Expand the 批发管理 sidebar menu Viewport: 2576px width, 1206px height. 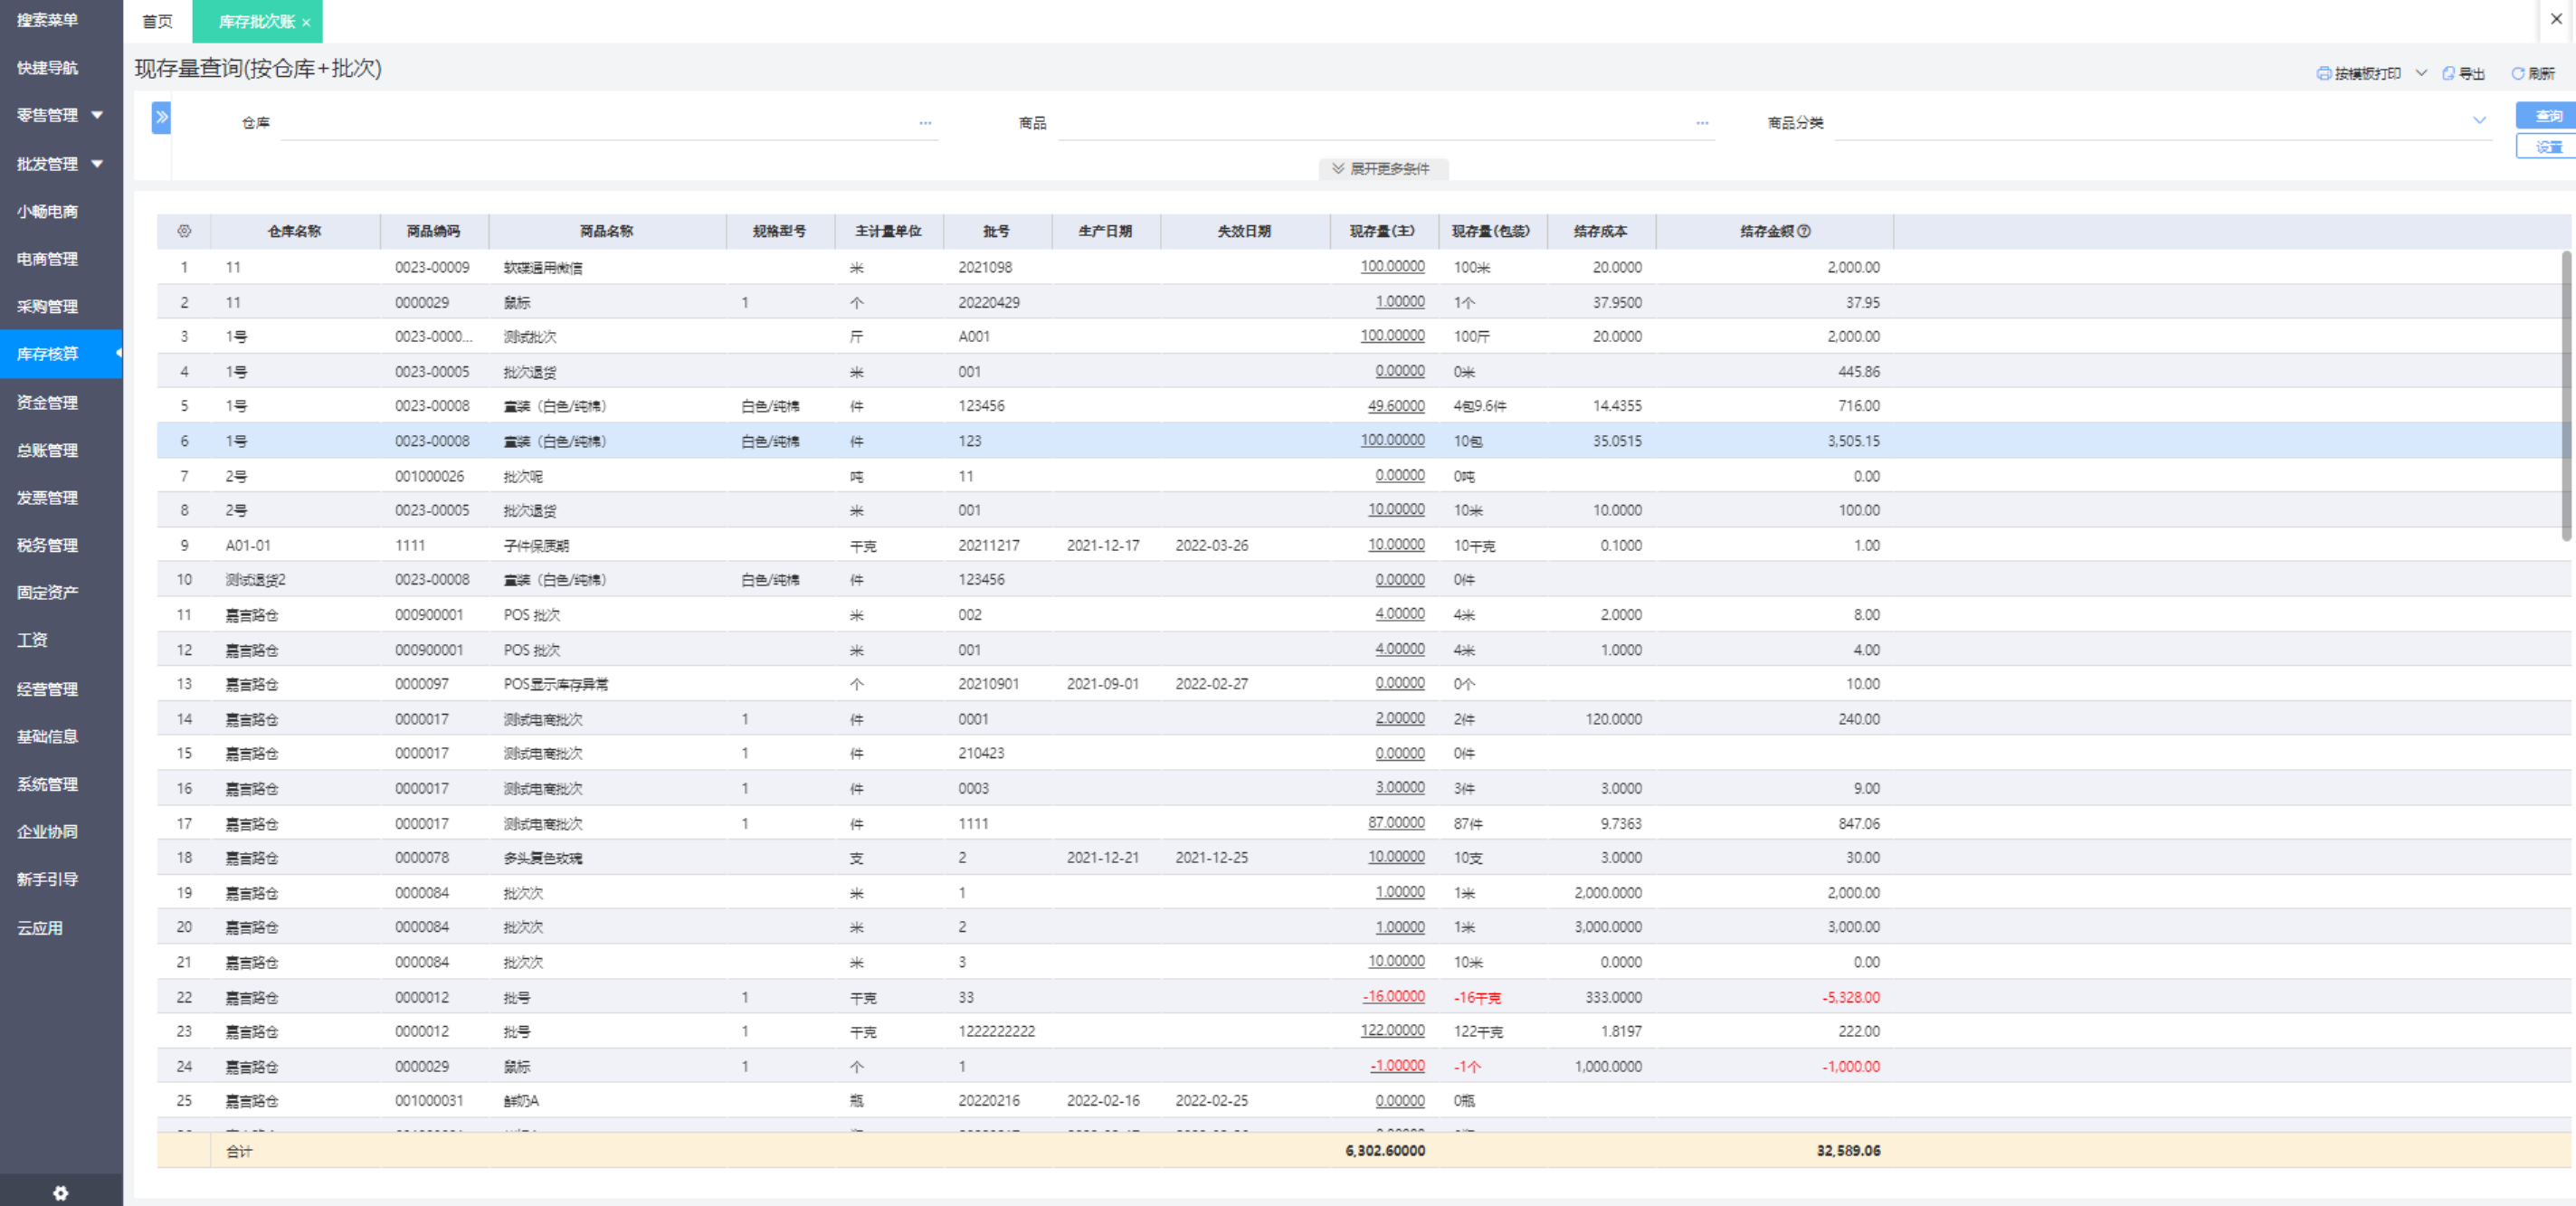tap(62, 161)
